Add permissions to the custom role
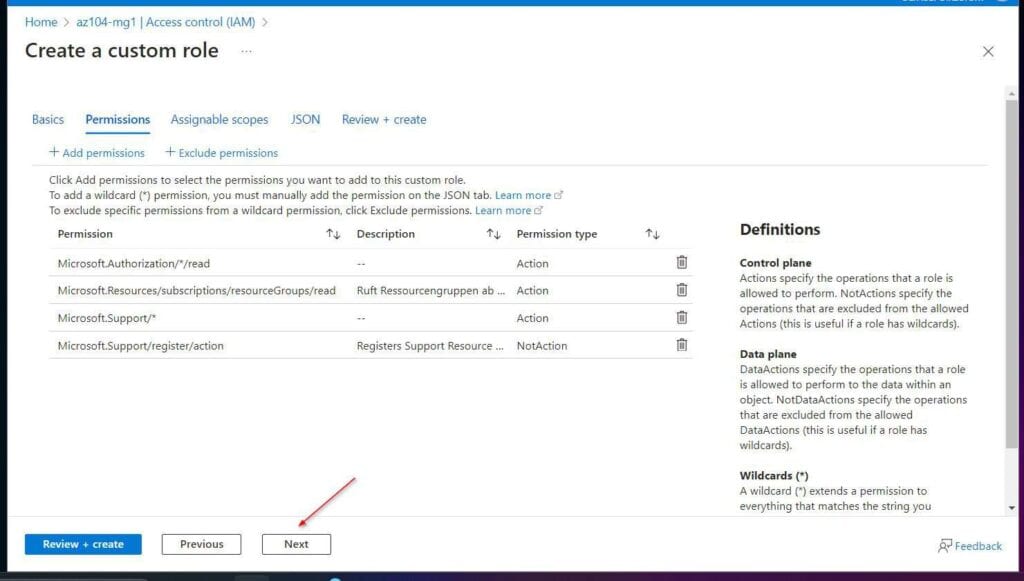Screen dimensions: 1024x581 tap(97, 153)
